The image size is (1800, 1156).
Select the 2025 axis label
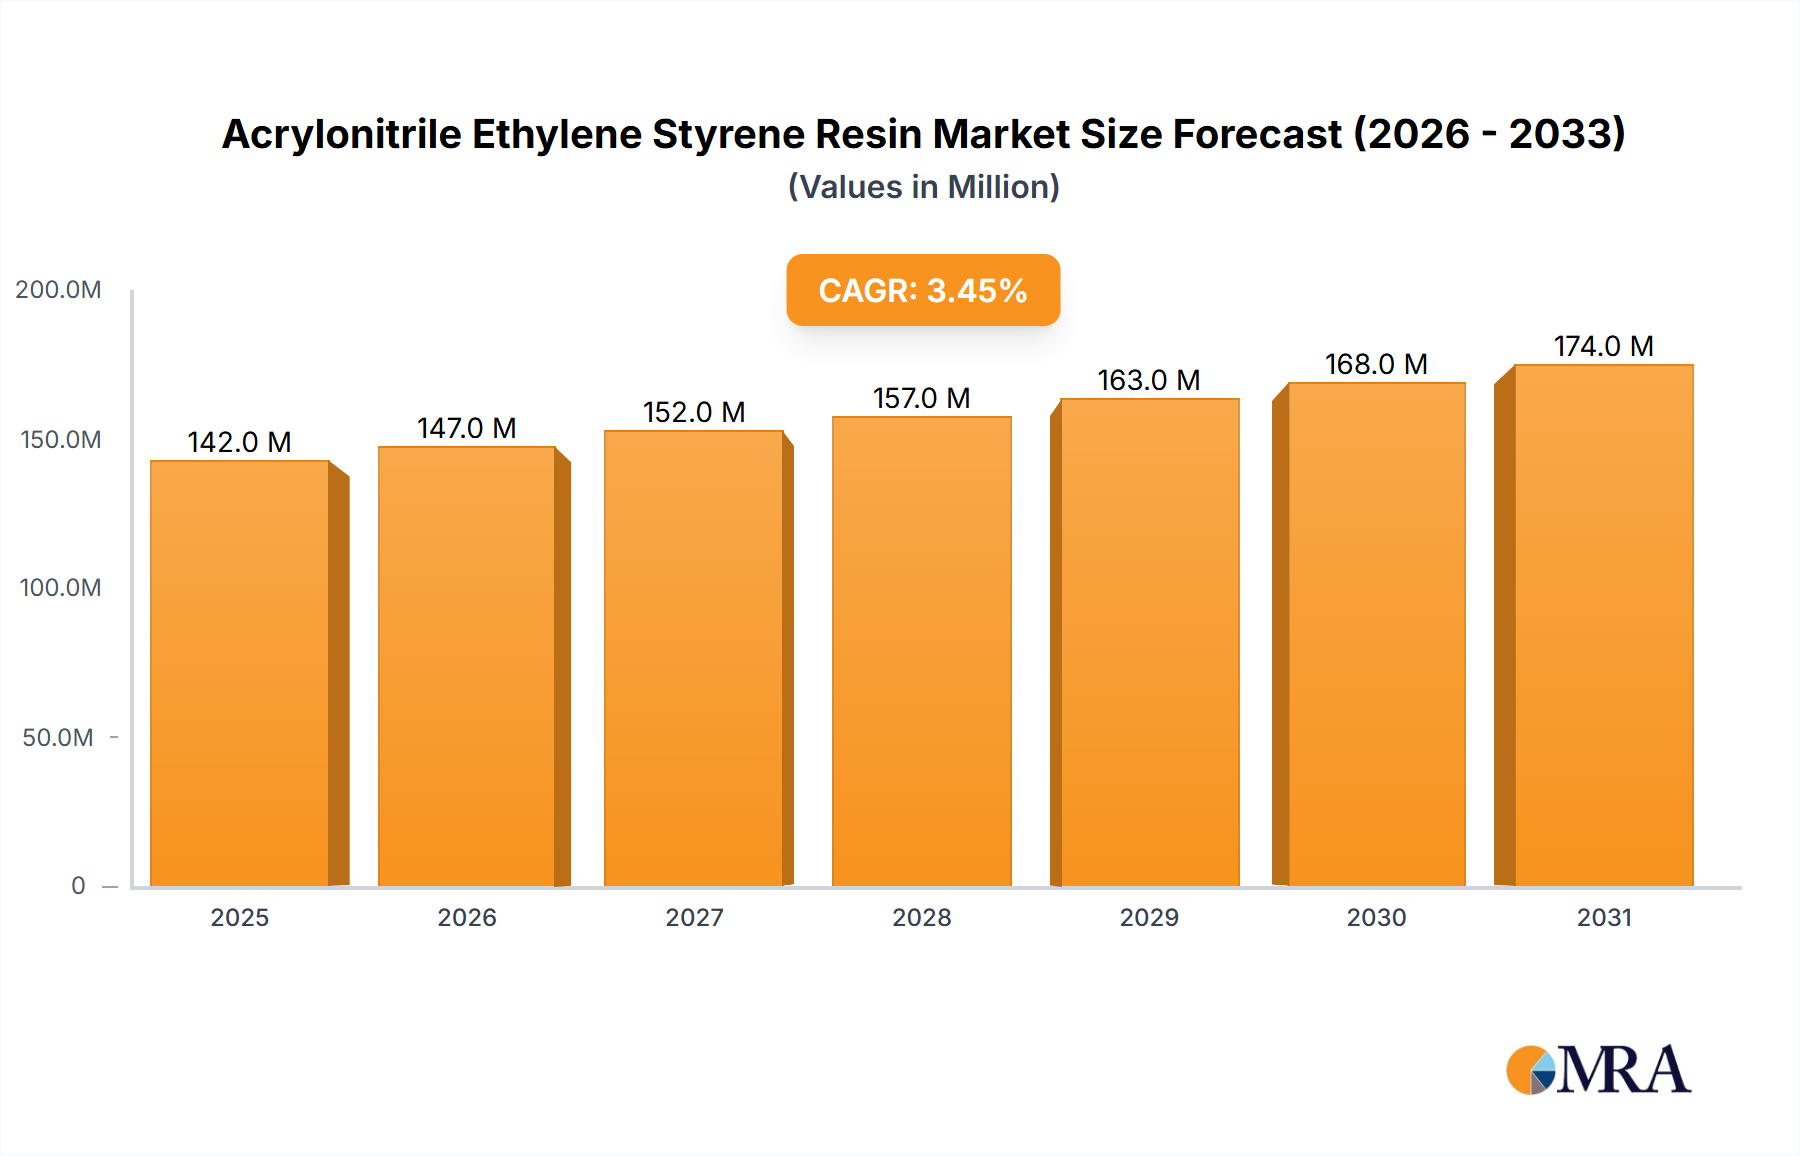point(238,917)
